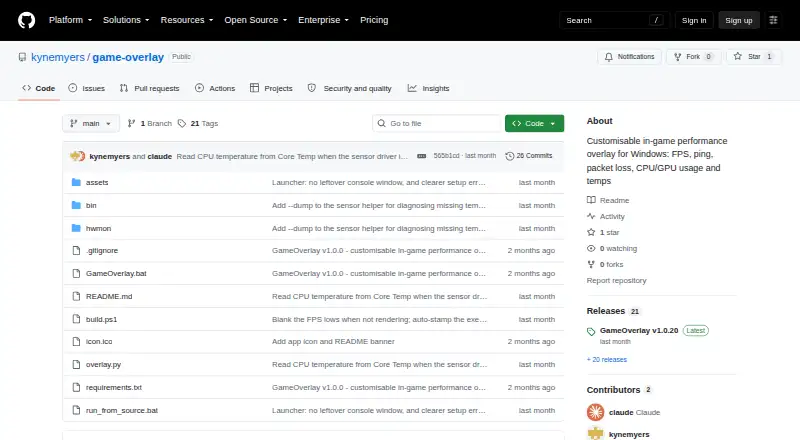
Task: Open the .gitignore file
Action: (102, 251)
